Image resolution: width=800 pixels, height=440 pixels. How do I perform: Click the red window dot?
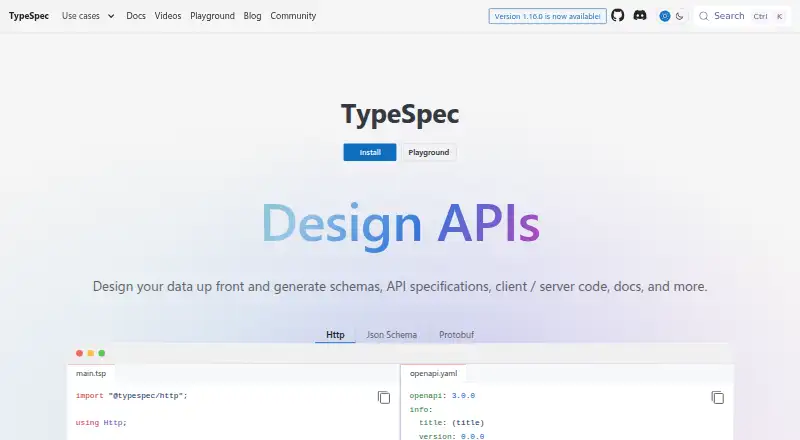[79, 353]
